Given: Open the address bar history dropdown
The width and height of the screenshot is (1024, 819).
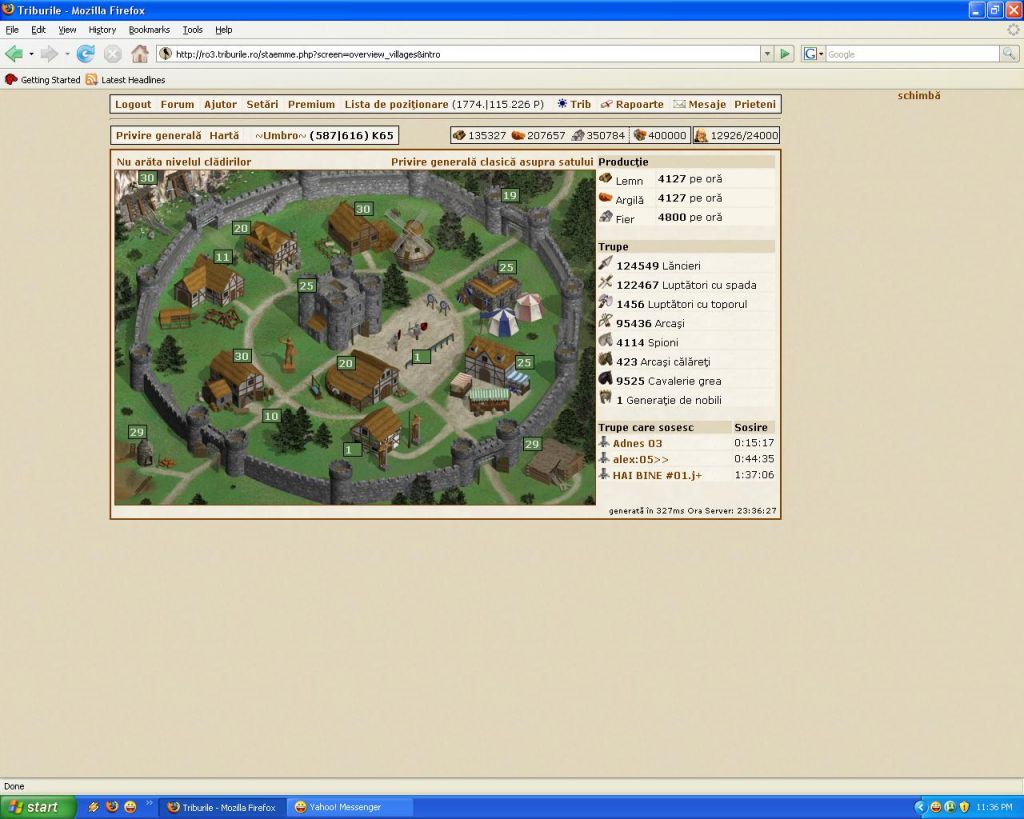Looking at the screenshot, I should click(x=768, y=54).
